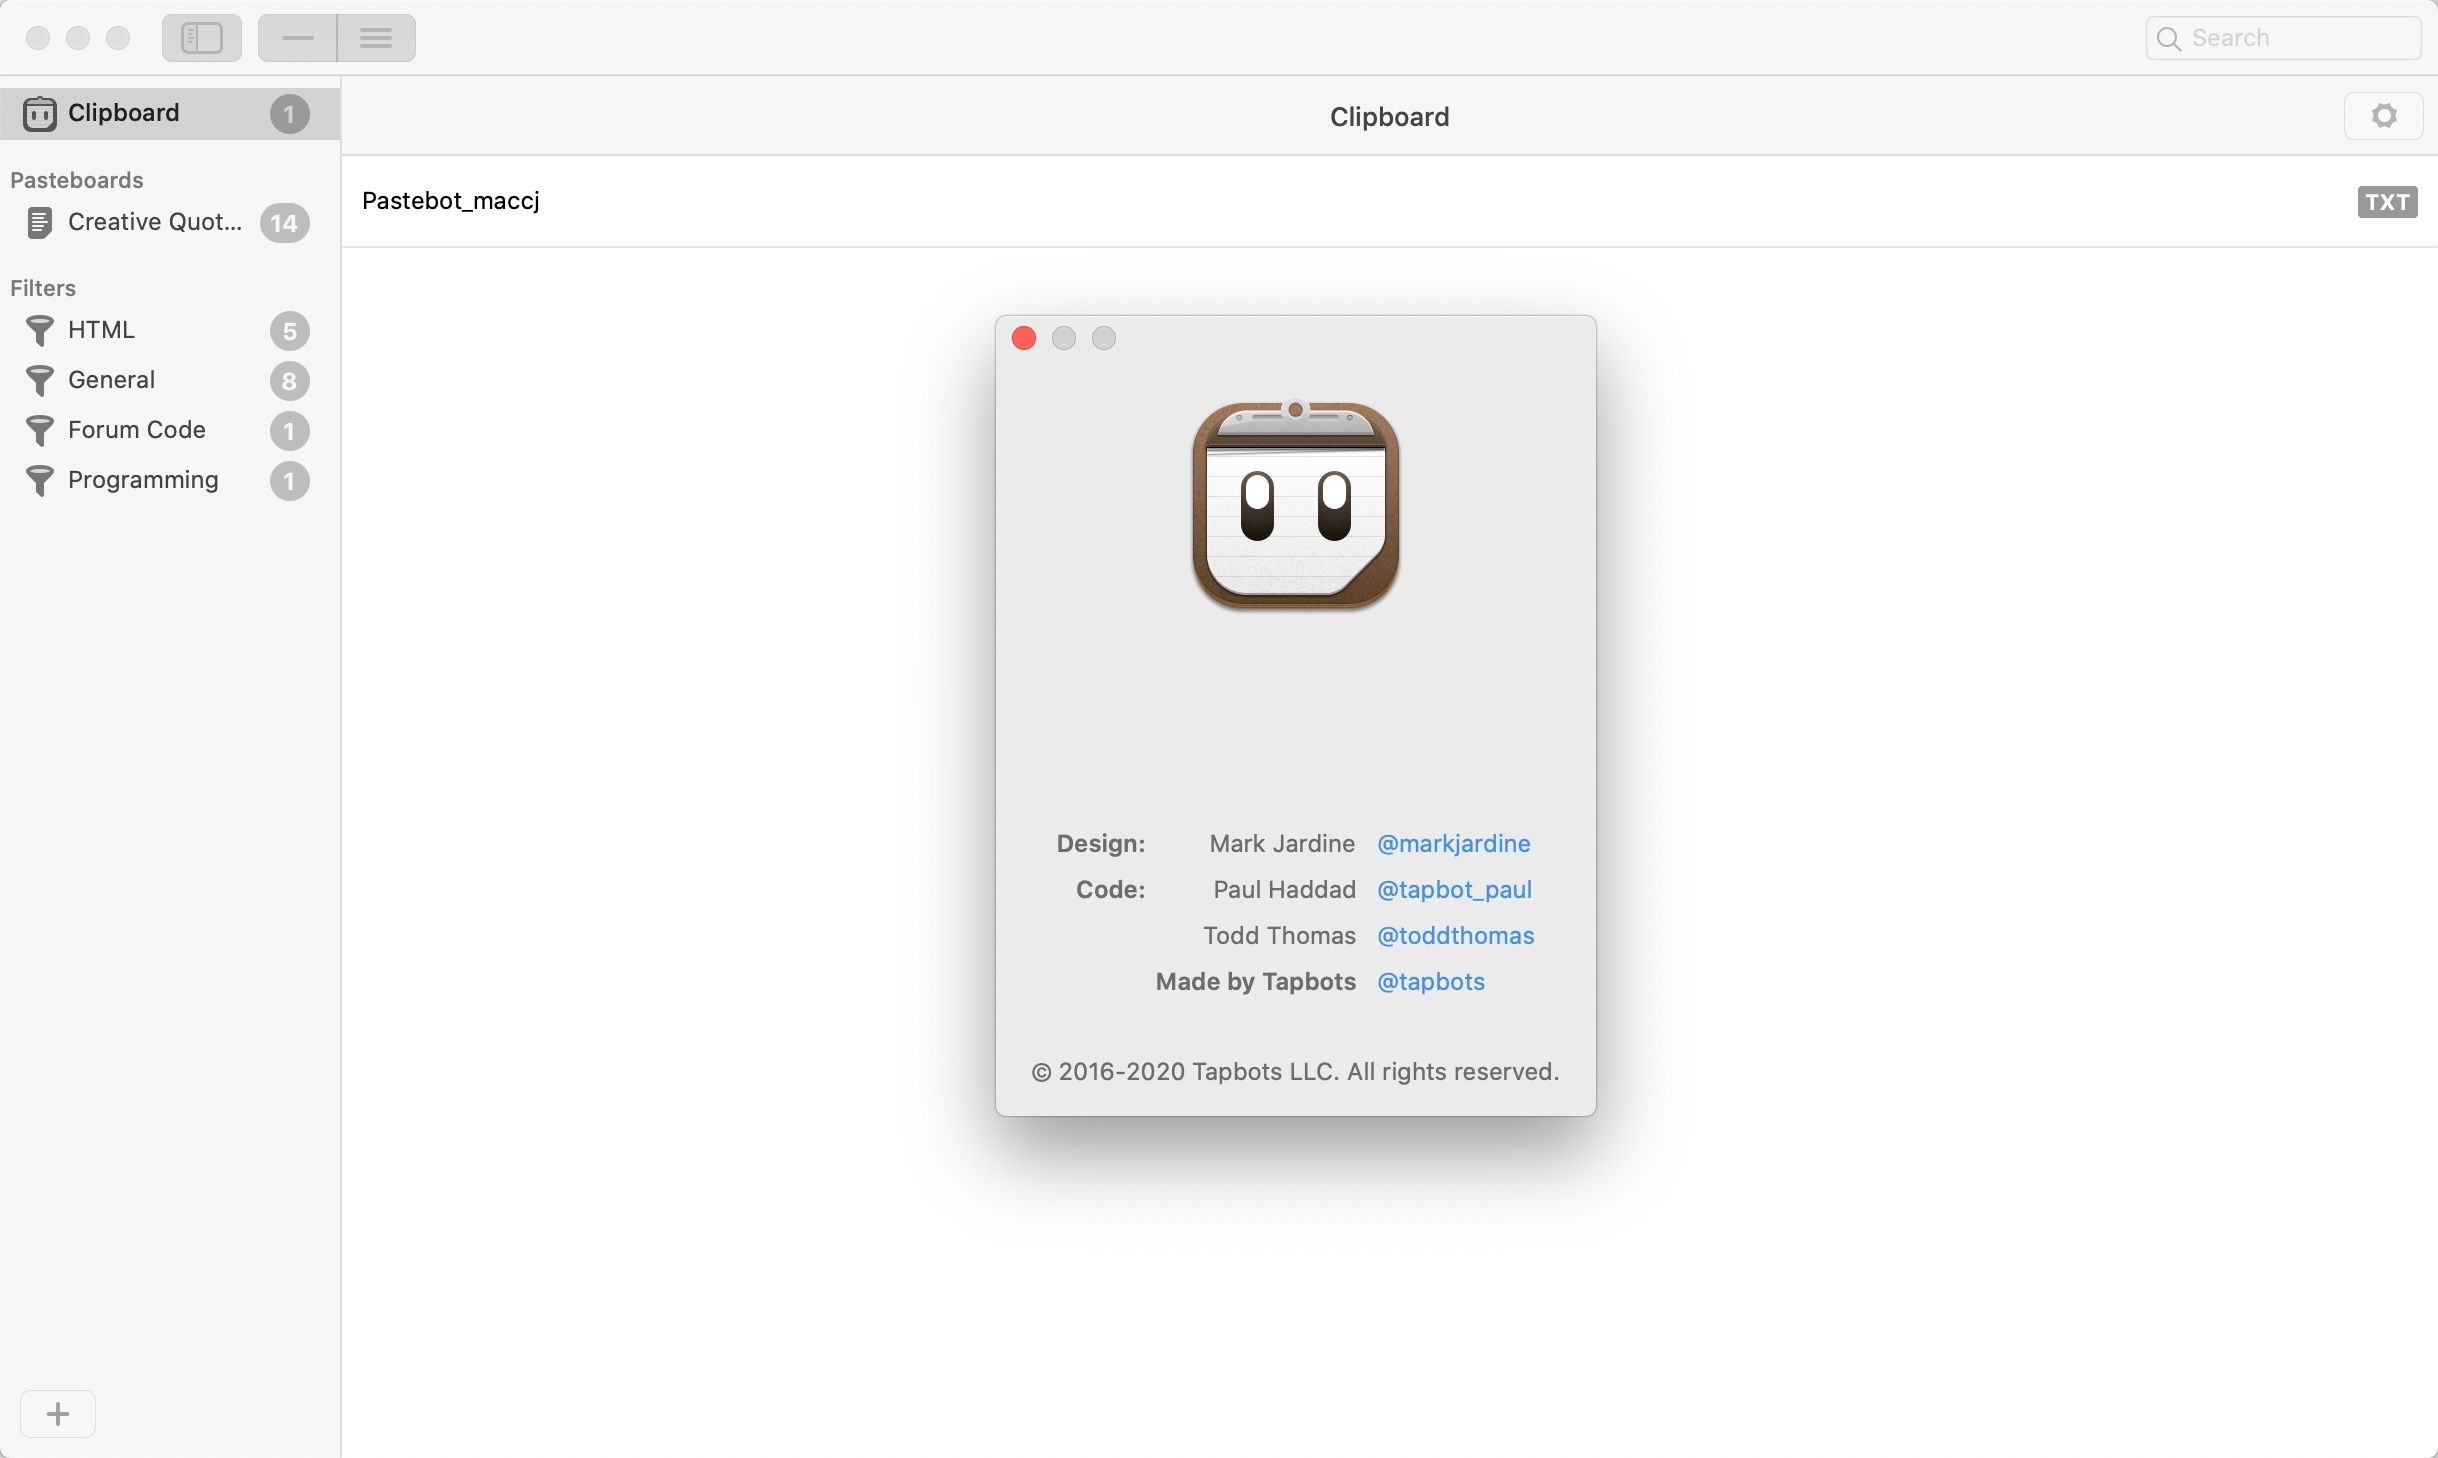Open the @tapbots link

tap(1431, 982)
